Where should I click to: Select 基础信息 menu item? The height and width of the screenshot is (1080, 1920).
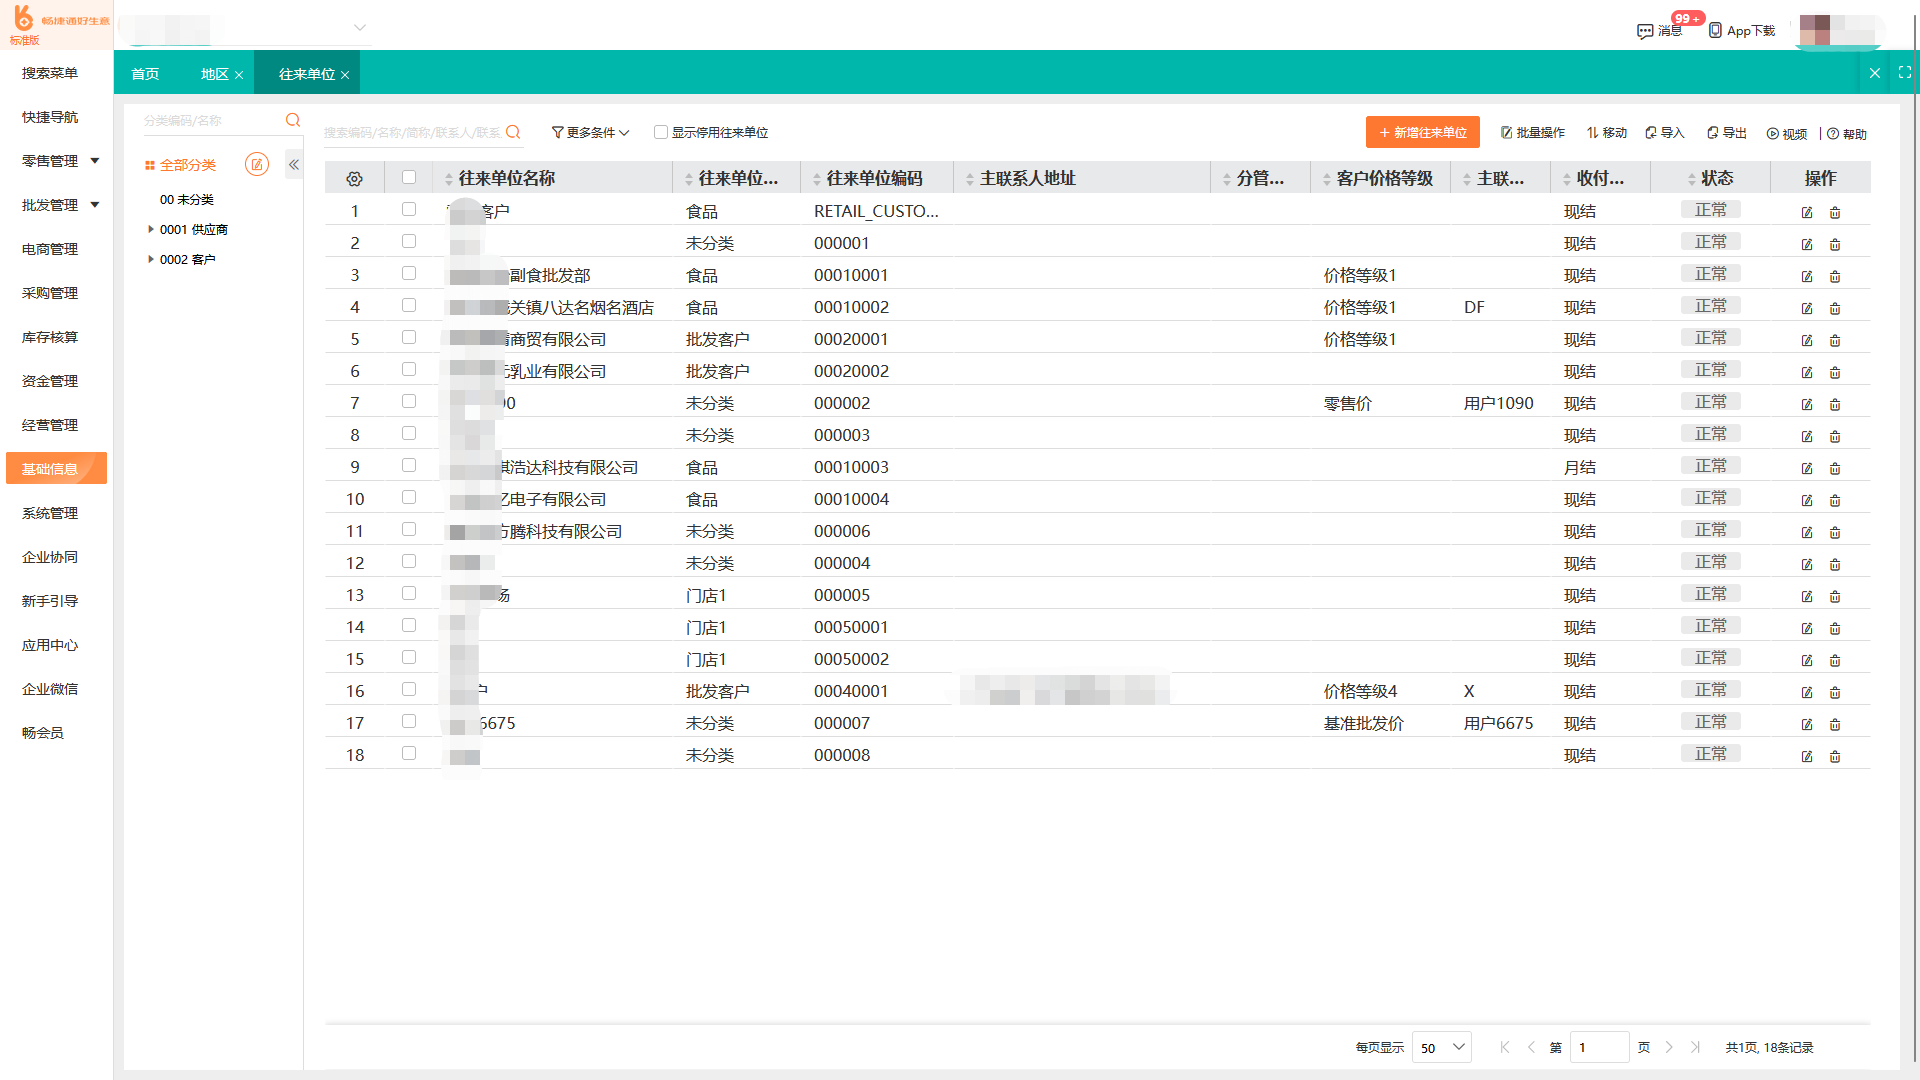click(53, 468)
